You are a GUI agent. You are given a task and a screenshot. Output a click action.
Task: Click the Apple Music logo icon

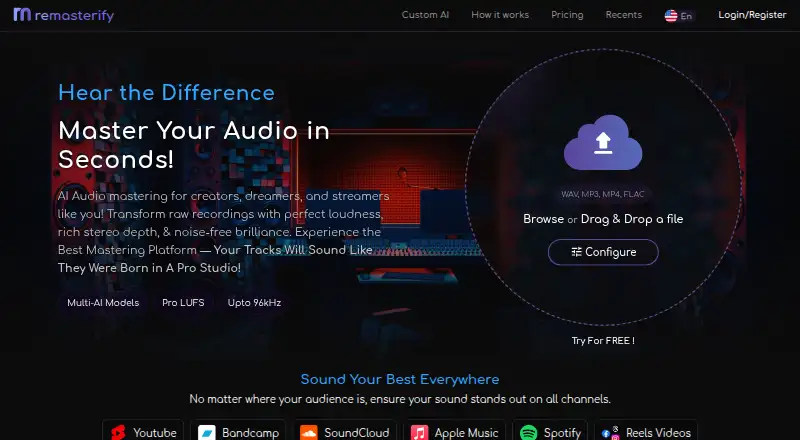pyautogui.click(x=419, y=433)
